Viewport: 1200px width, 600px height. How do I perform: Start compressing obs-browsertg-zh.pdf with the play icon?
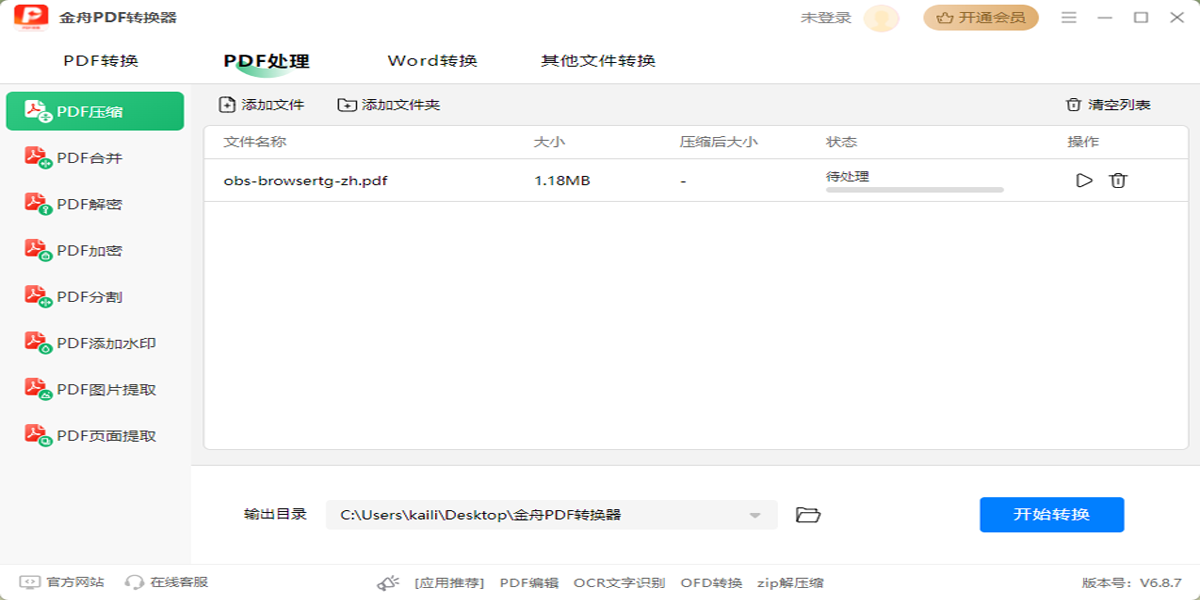pos(1083,180)
